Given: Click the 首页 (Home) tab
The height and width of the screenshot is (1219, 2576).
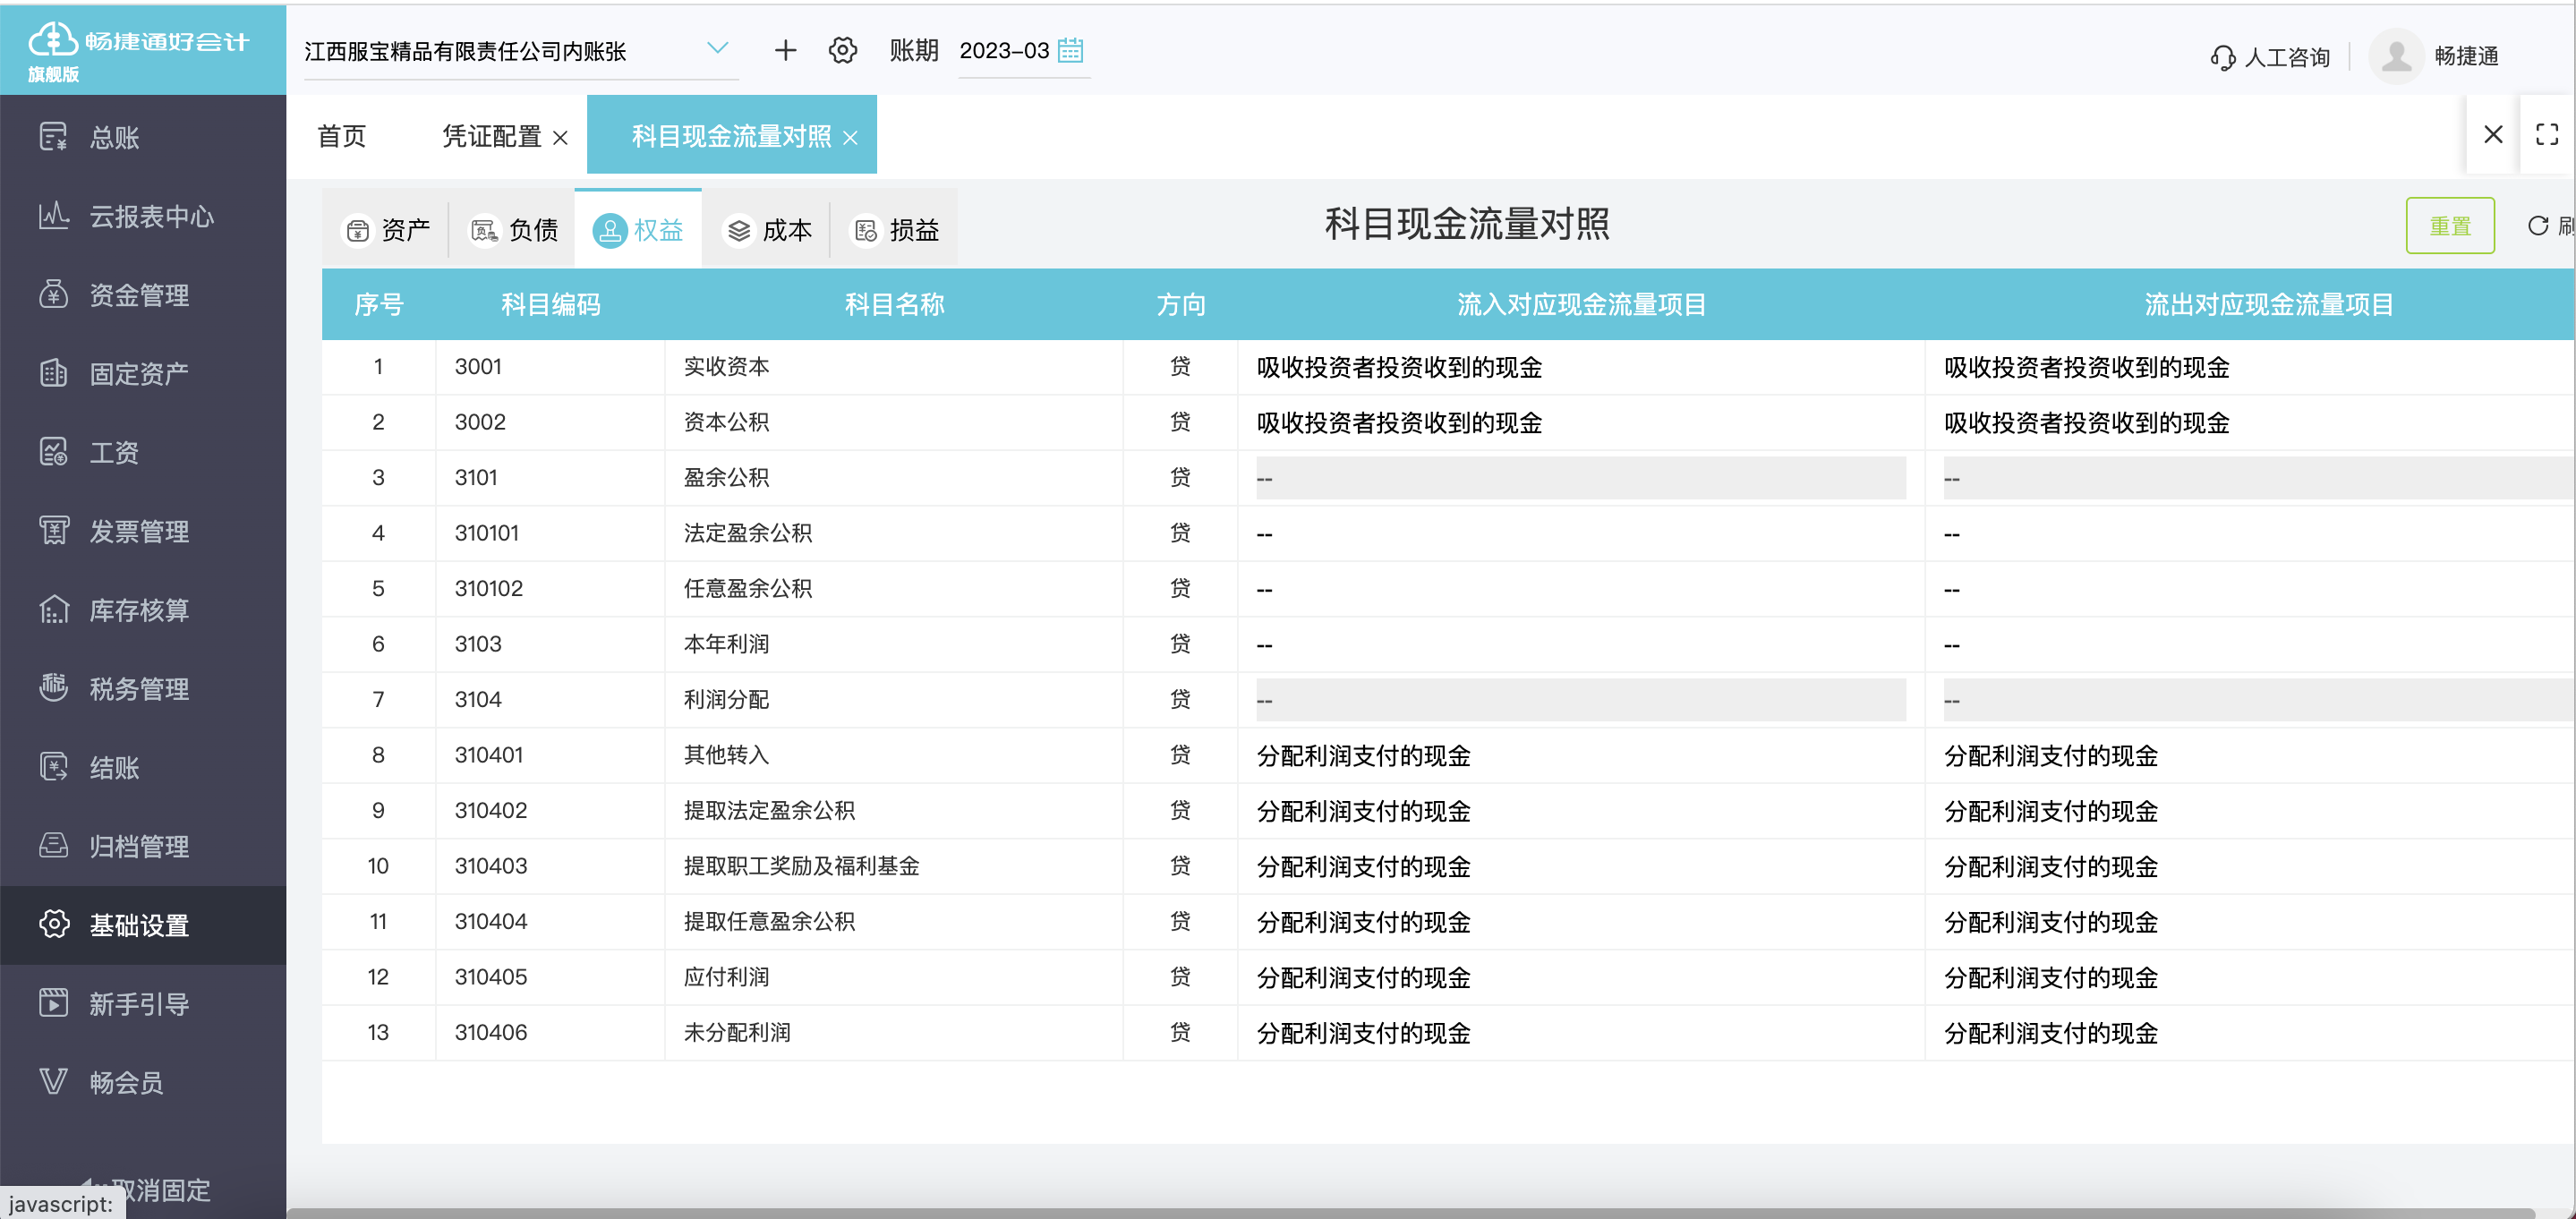Looking at the screenshot, I should click(x=344, y=138).
